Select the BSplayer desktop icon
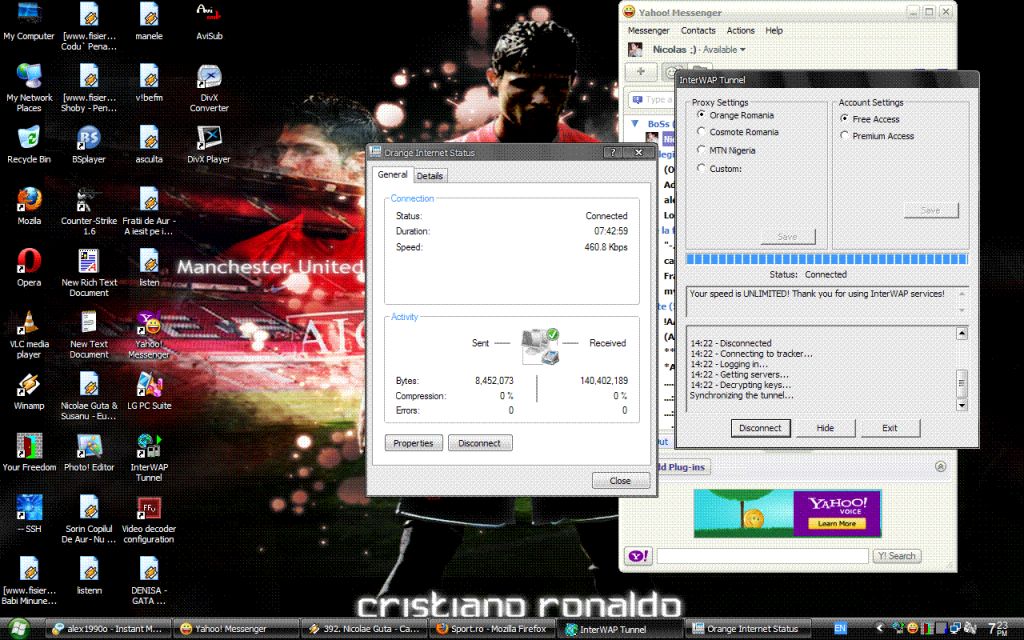Image resolution: width=1024 pixels, height=640 pixels. tap(89, 139)
